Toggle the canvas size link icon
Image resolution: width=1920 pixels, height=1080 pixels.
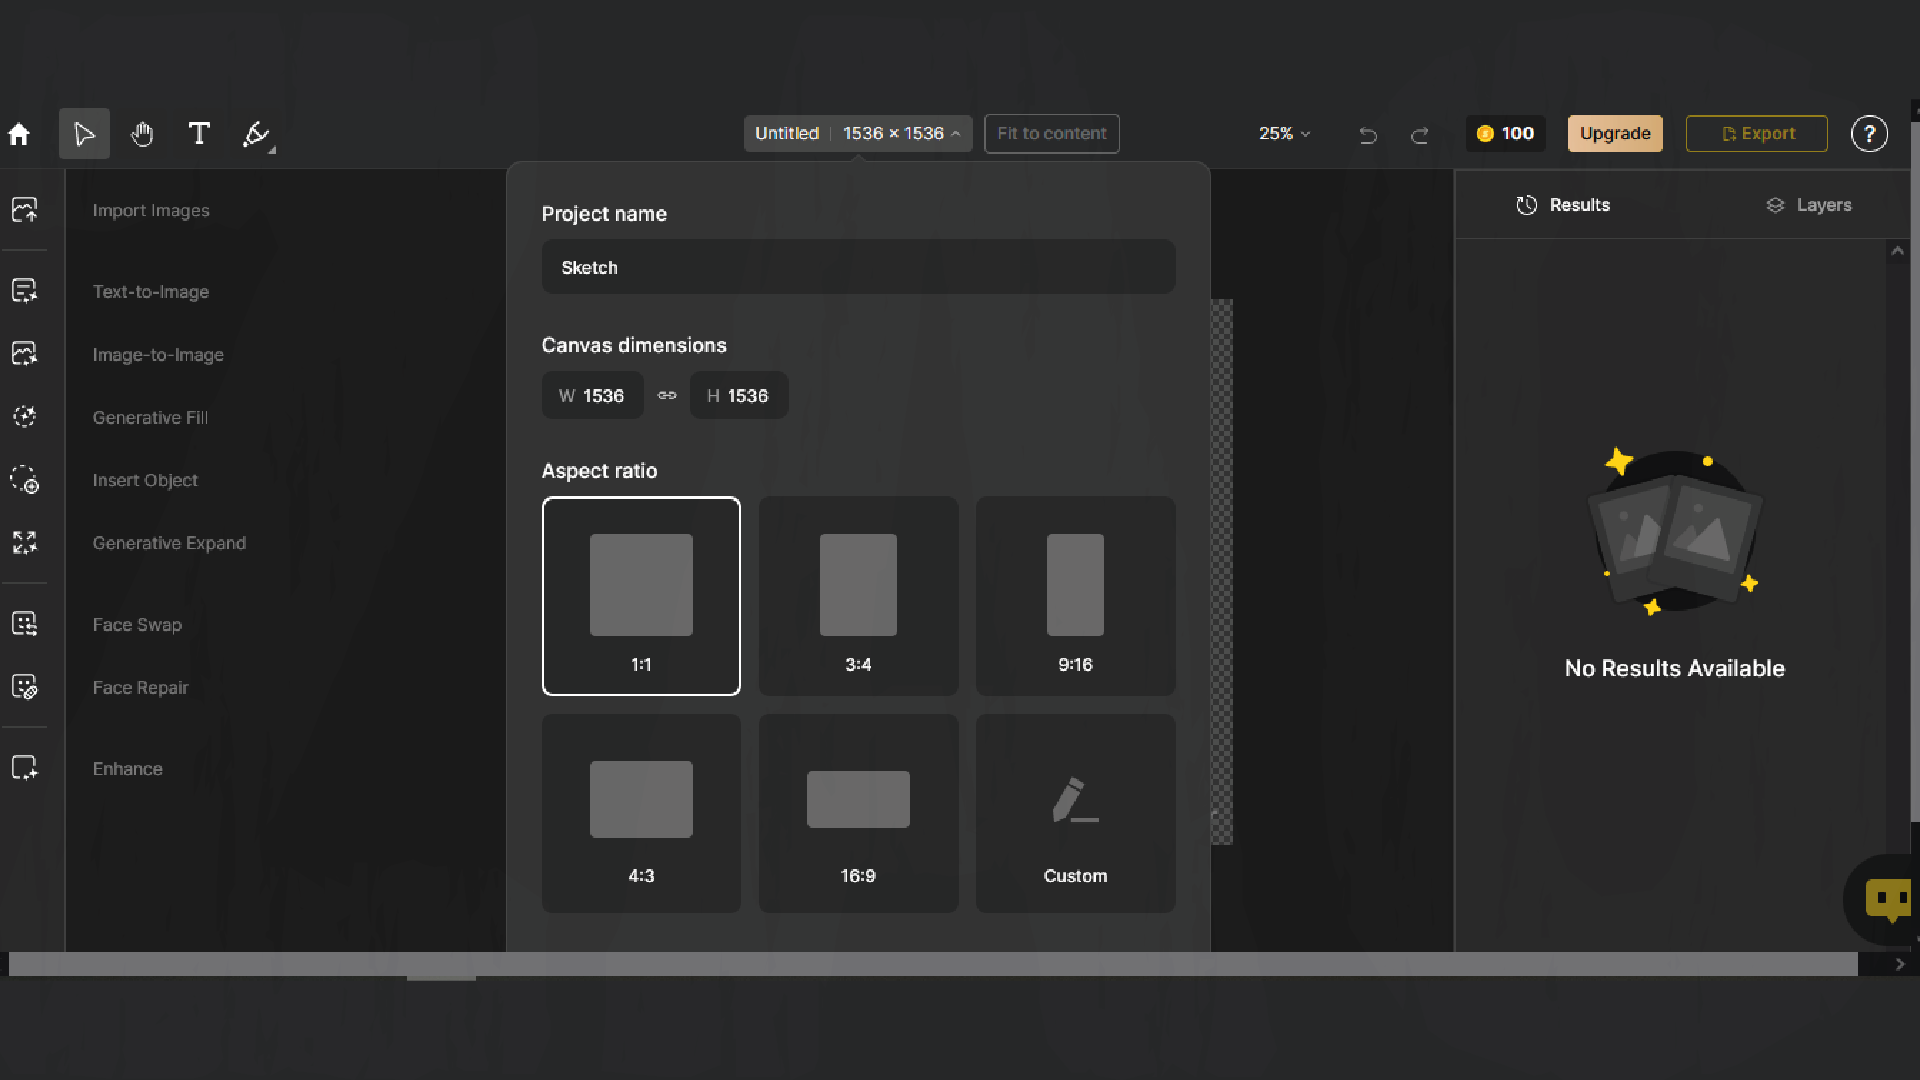(x=666, y=396)
